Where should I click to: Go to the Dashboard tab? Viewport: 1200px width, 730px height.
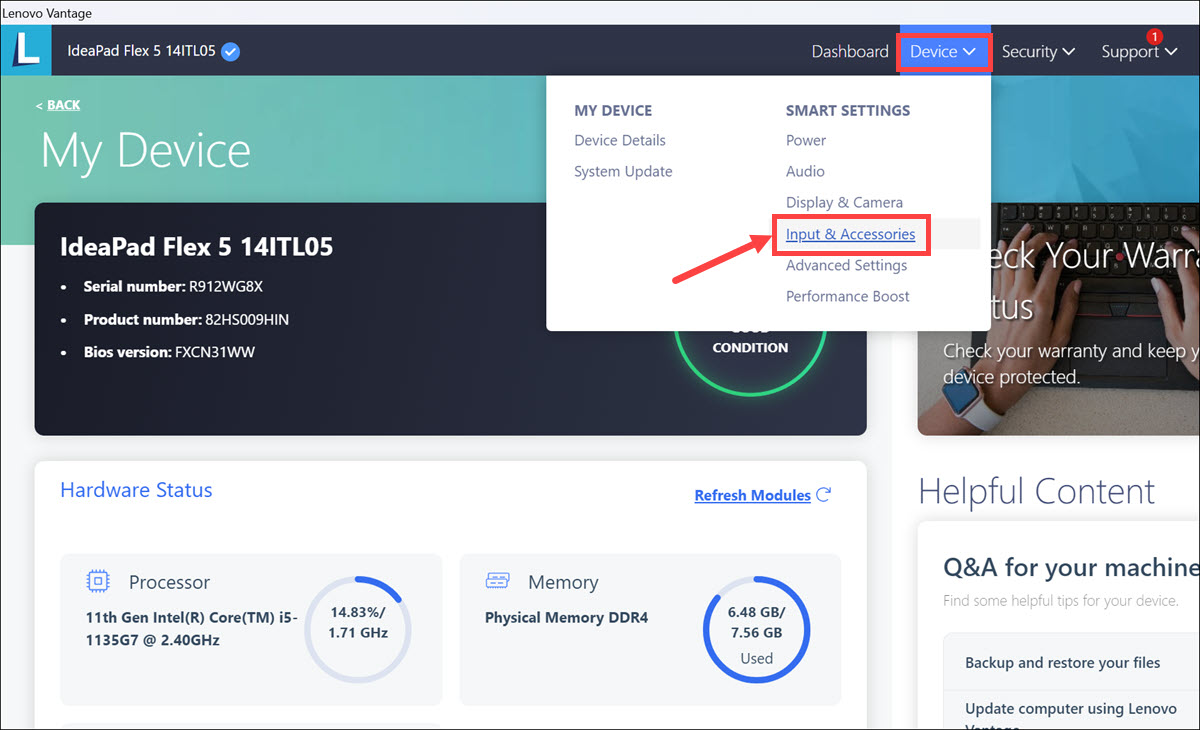[849, 51]
